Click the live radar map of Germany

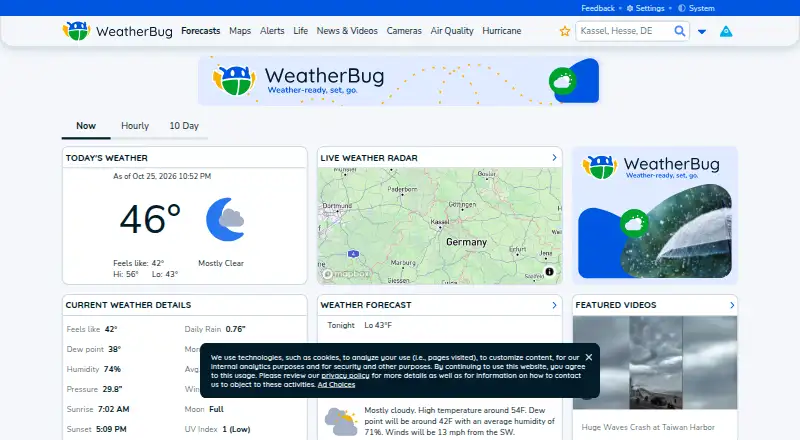(440, 226)
